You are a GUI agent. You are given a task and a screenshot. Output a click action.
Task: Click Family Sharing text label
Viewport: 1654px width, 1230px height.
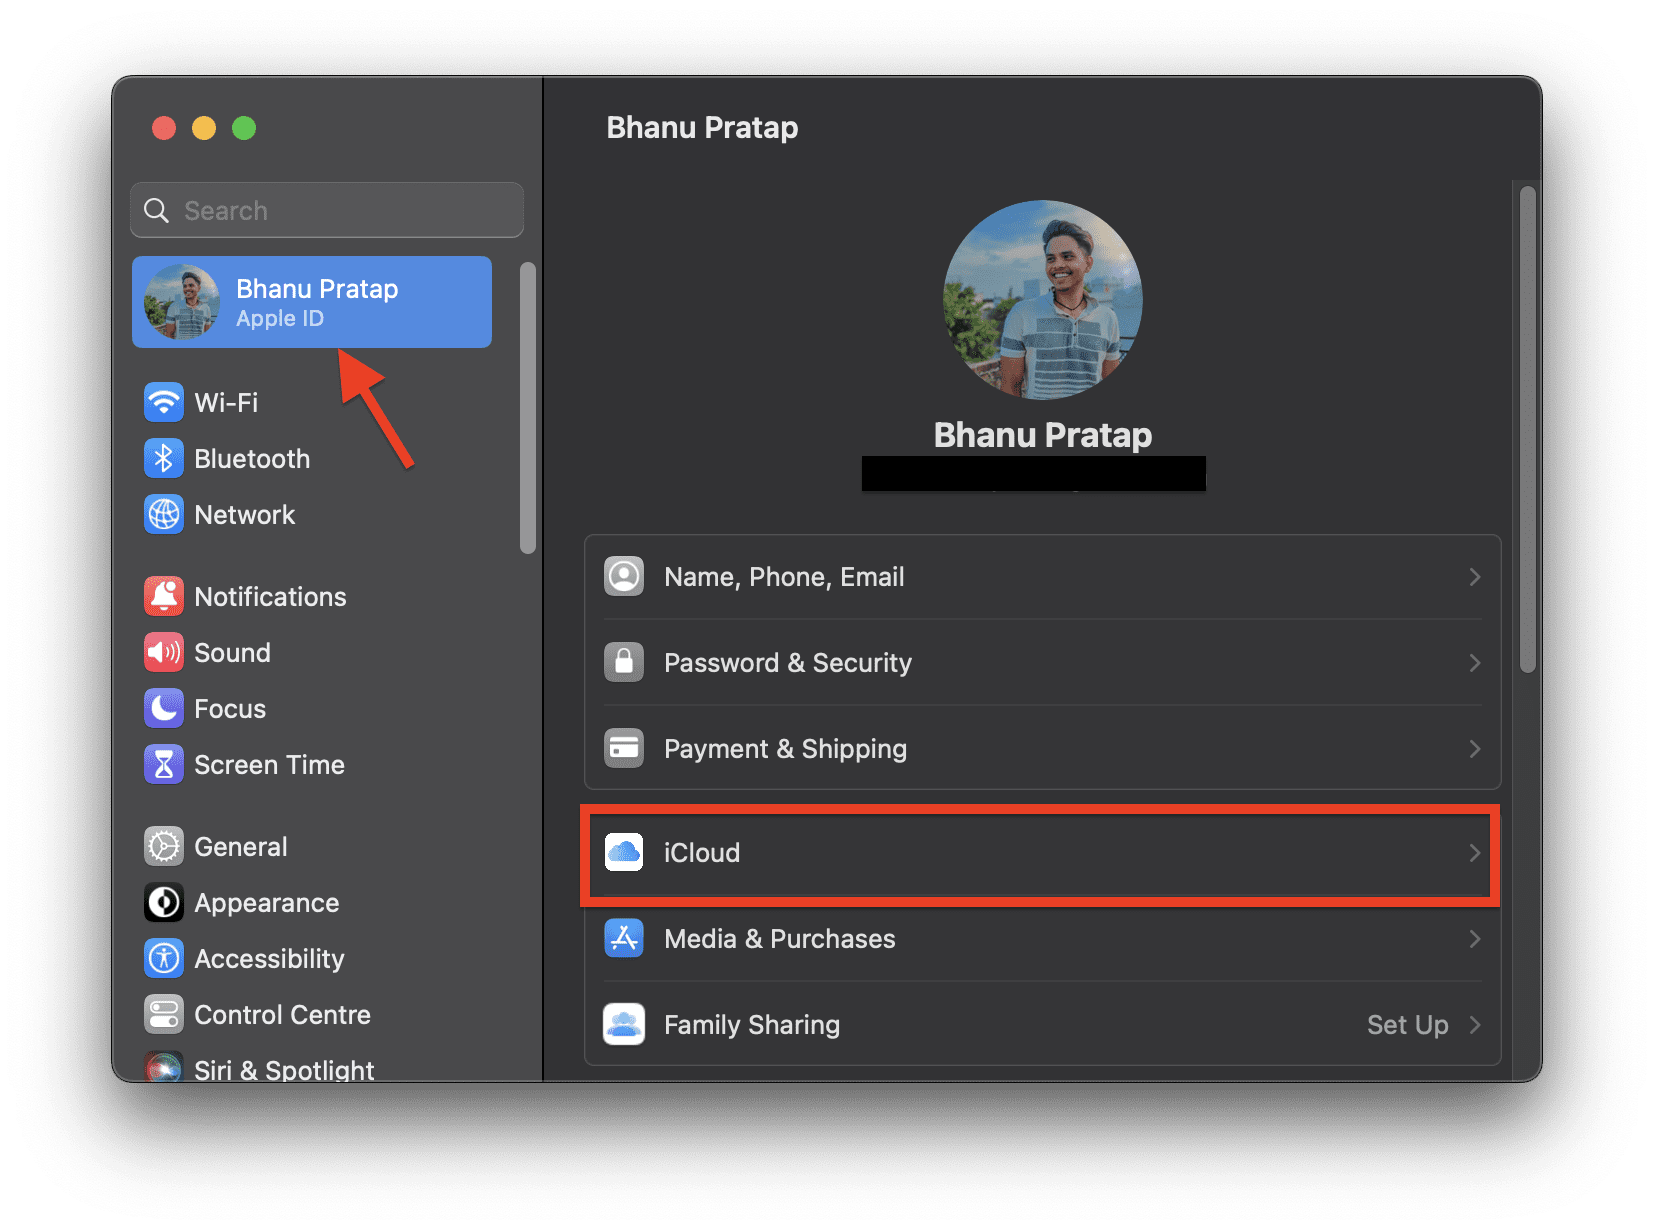click(x=752, y=1025)
